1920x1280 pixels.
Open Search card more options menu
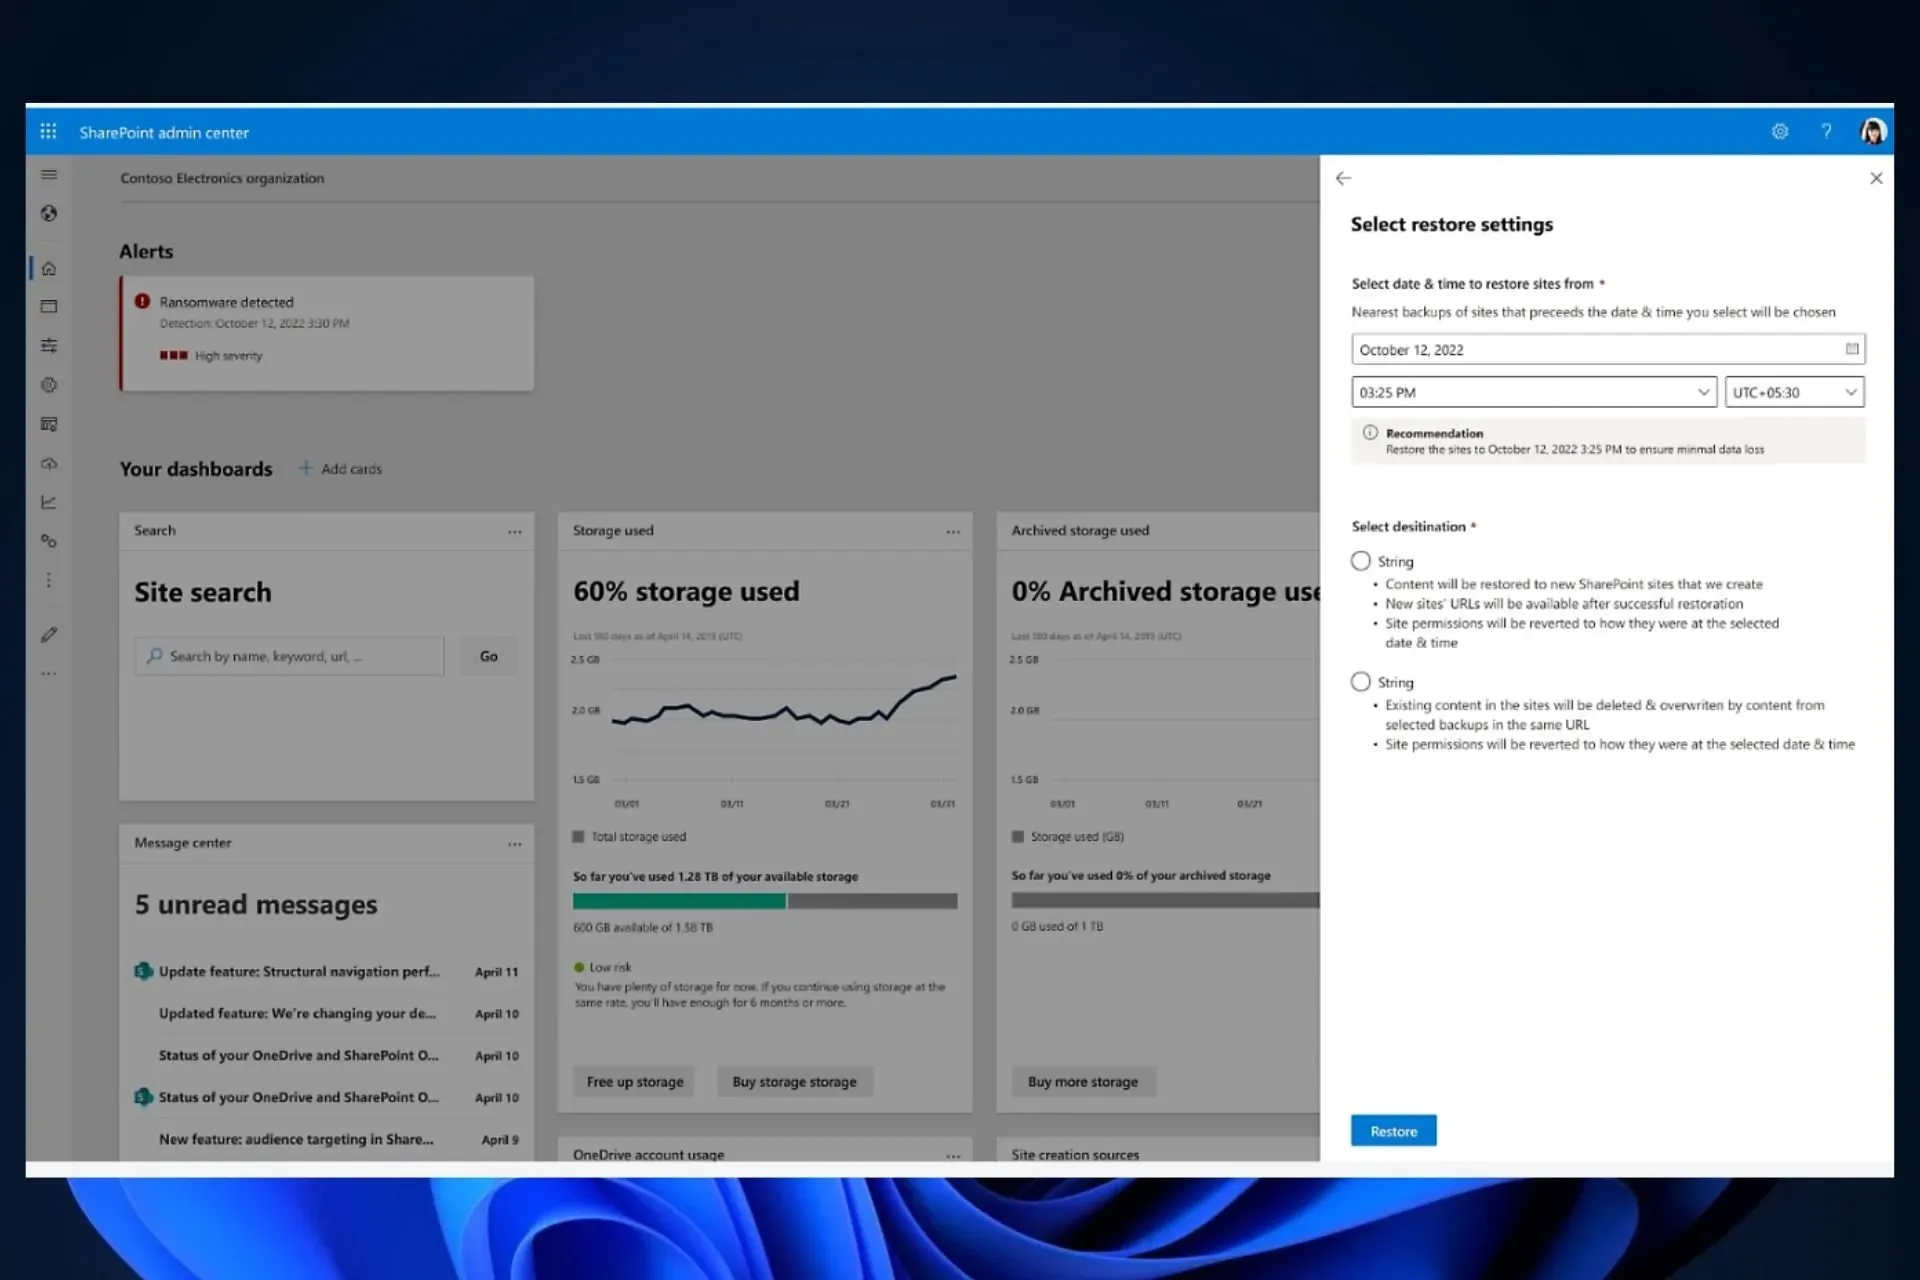click(514, 532)
